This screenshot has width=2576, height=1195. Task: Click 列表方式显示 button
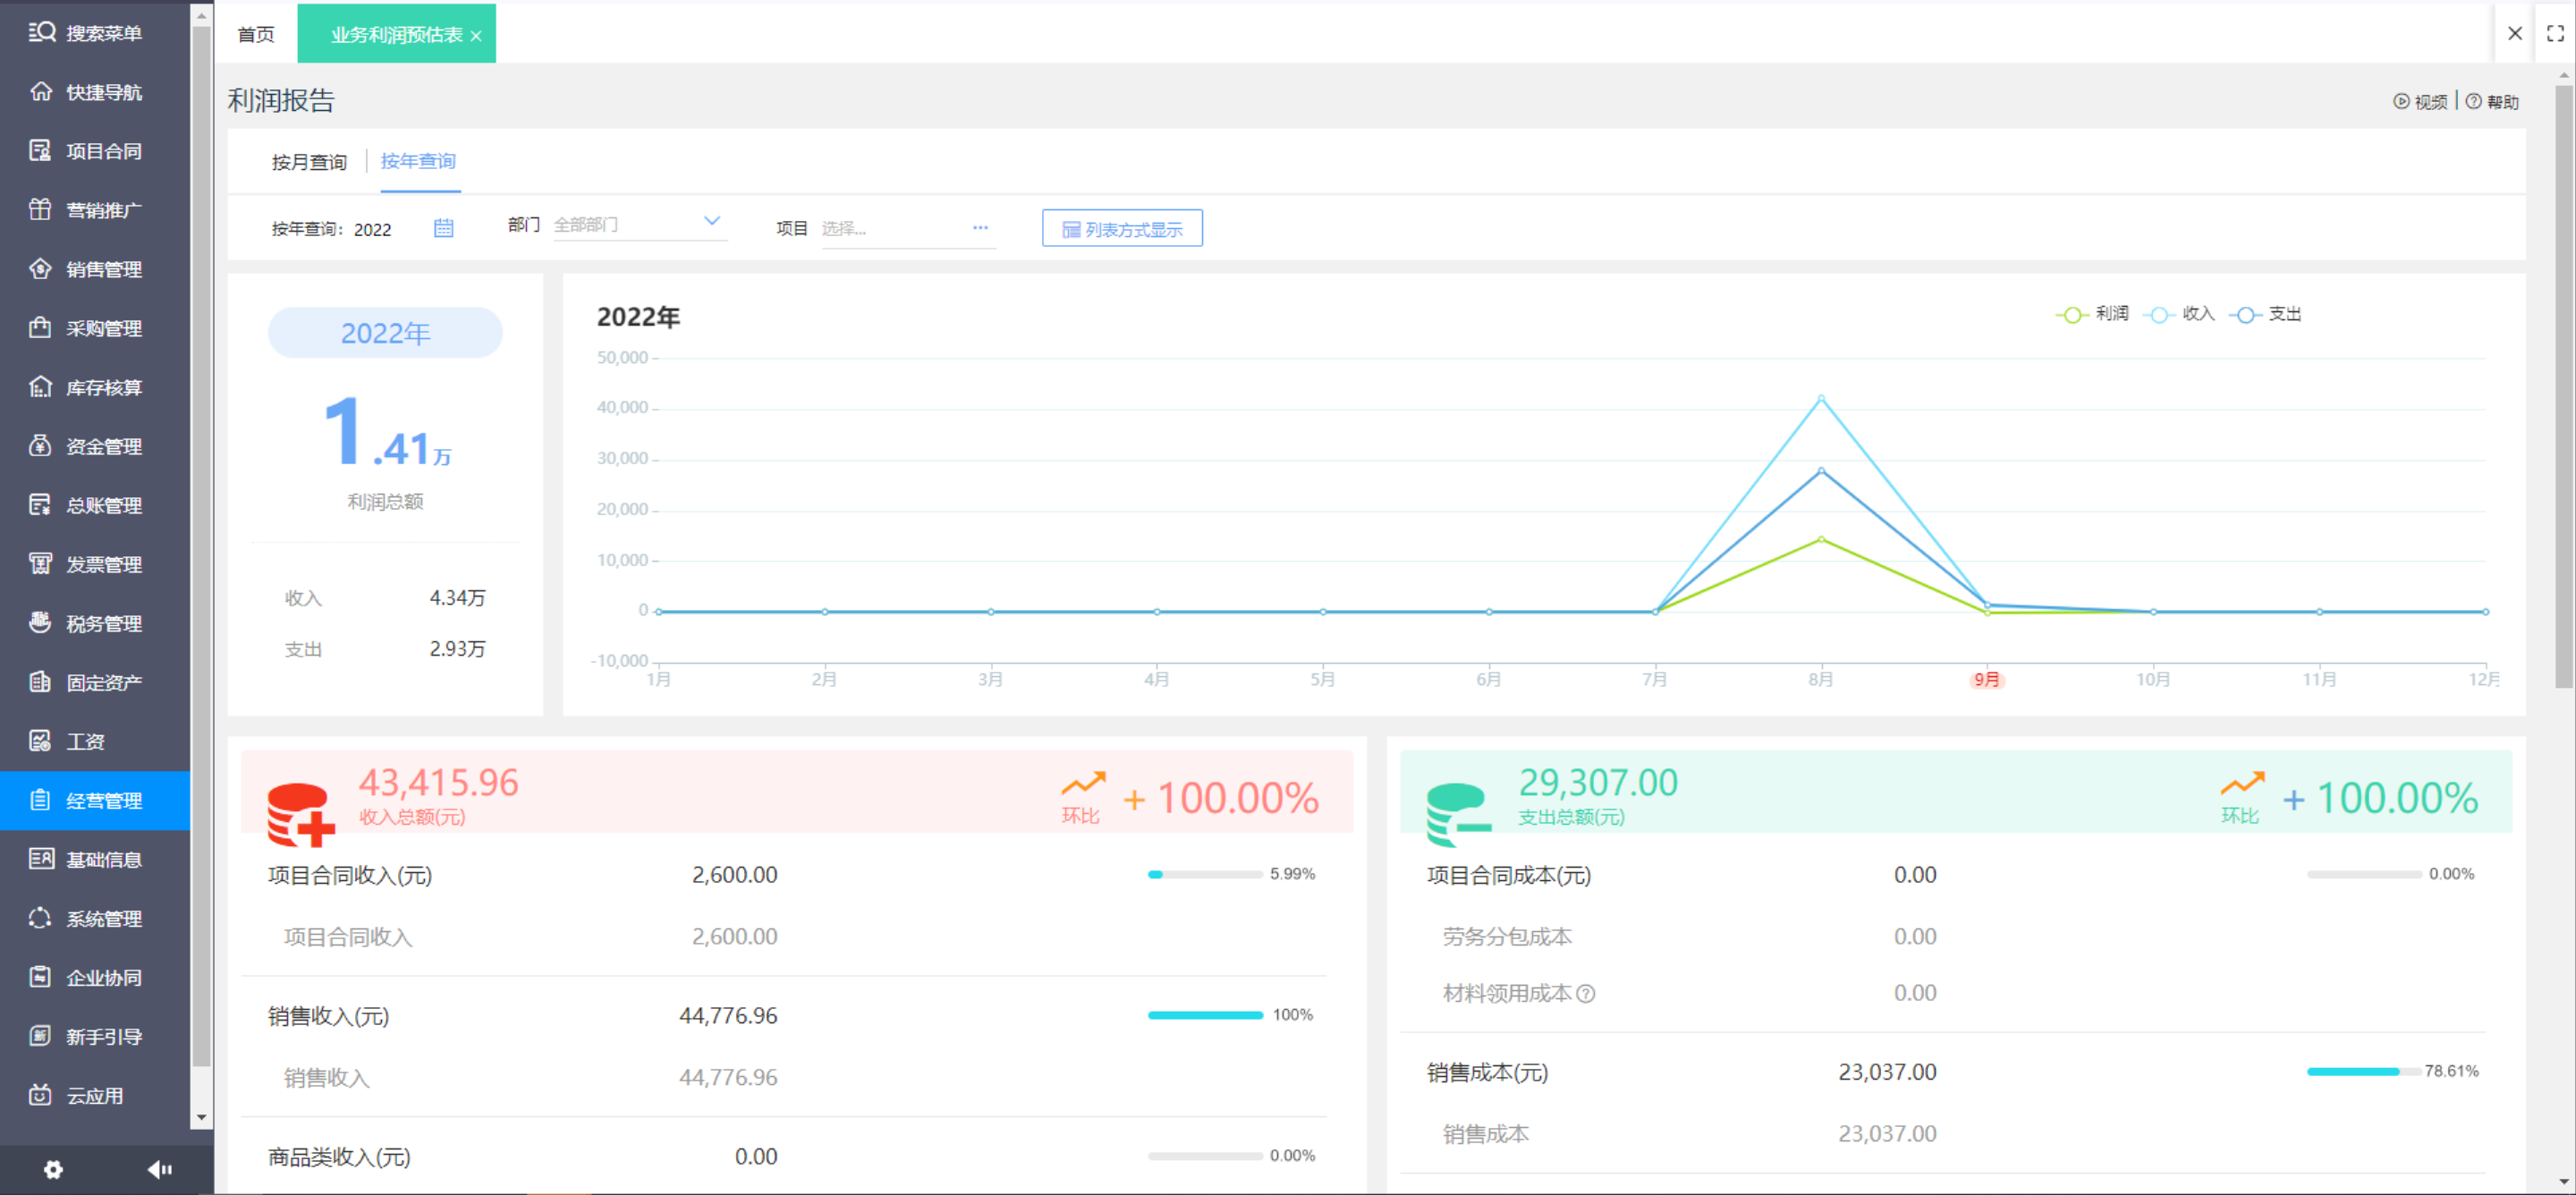click(1122, 228)
